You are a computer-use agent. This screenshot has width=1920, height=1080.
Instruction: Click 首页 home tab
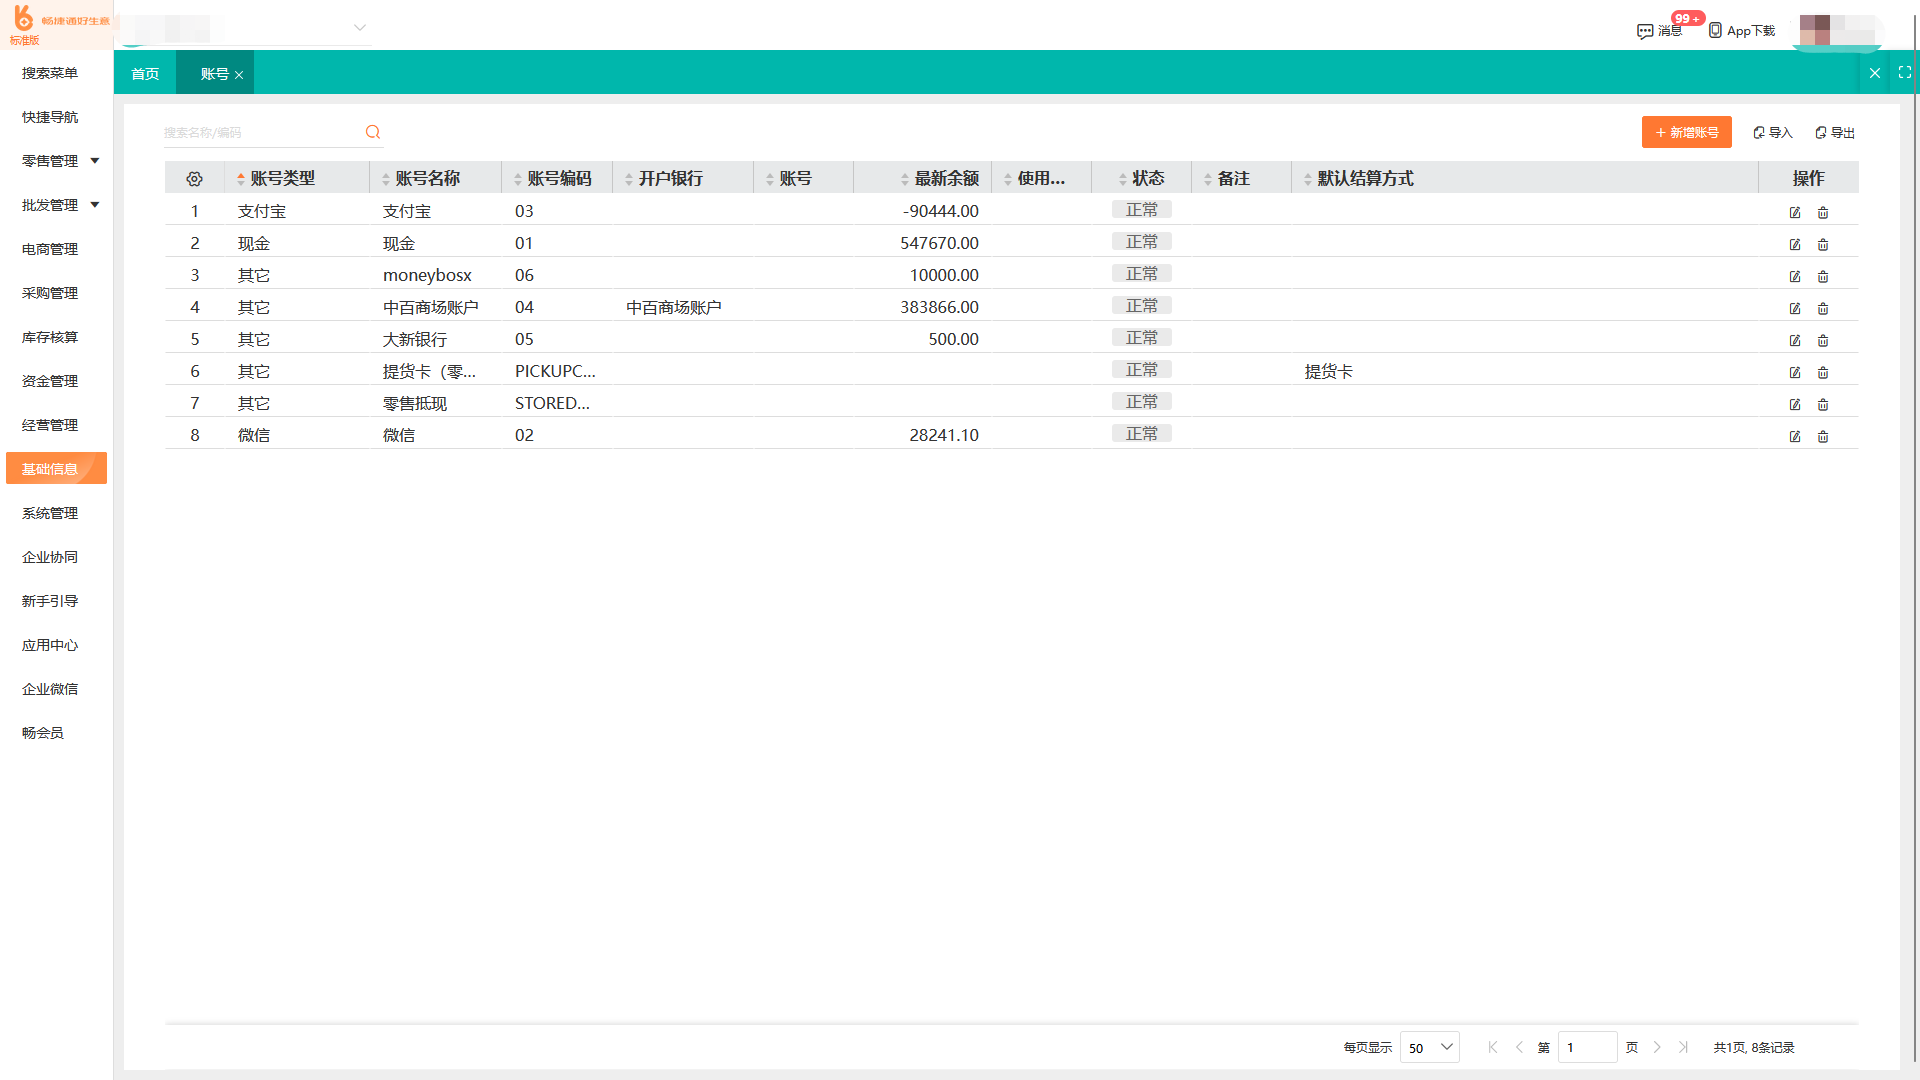point(145,73)
